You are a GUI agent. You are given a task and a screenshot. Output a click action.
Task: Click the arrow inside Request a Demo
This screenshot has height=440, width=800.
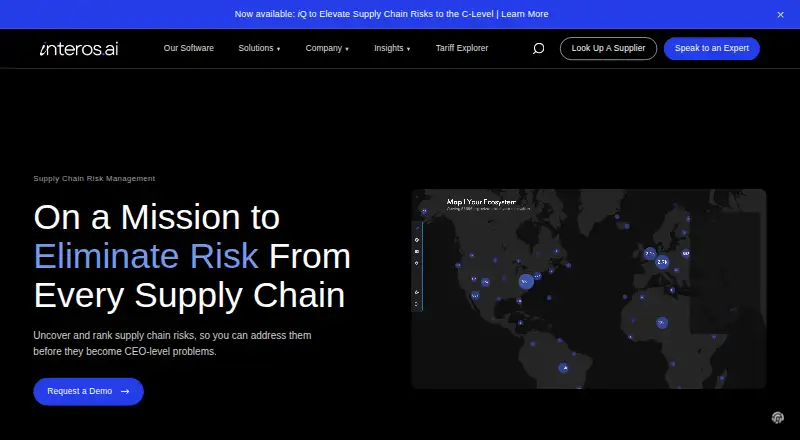[125, 392]
